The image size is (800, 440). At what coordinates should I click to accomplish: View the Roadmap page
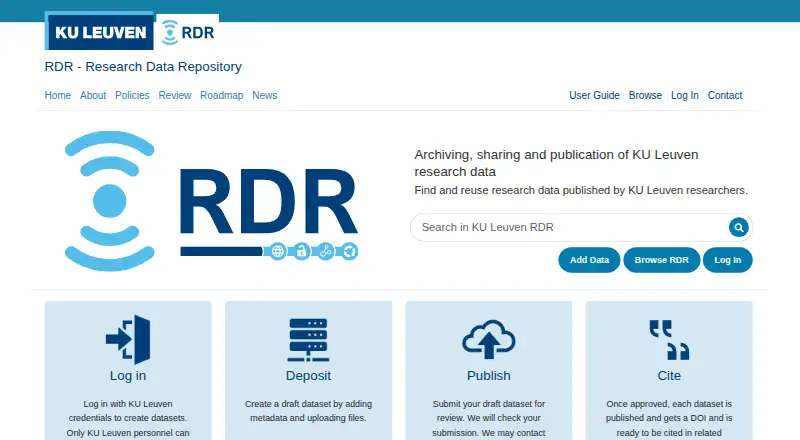click(221, 95)
